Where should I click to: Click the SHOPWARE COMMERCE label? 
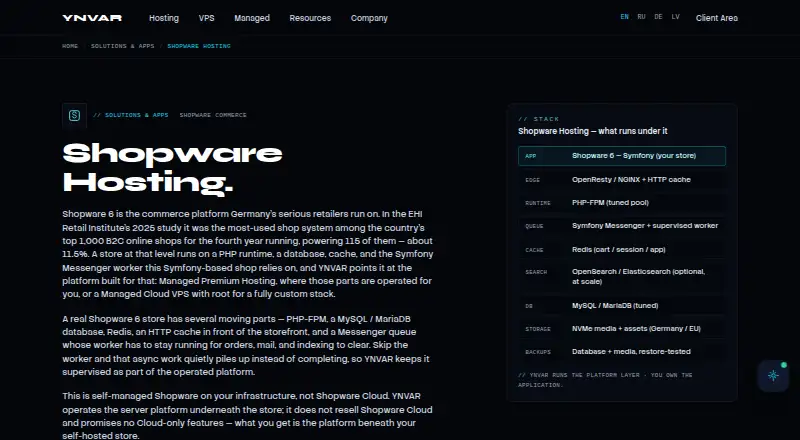(x=213, y=115)
